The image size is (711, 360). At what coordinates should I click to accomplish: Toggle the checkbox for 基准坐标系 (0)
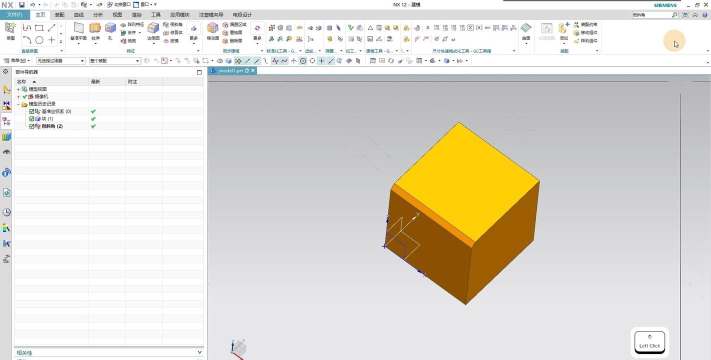(x=31, y=112)
